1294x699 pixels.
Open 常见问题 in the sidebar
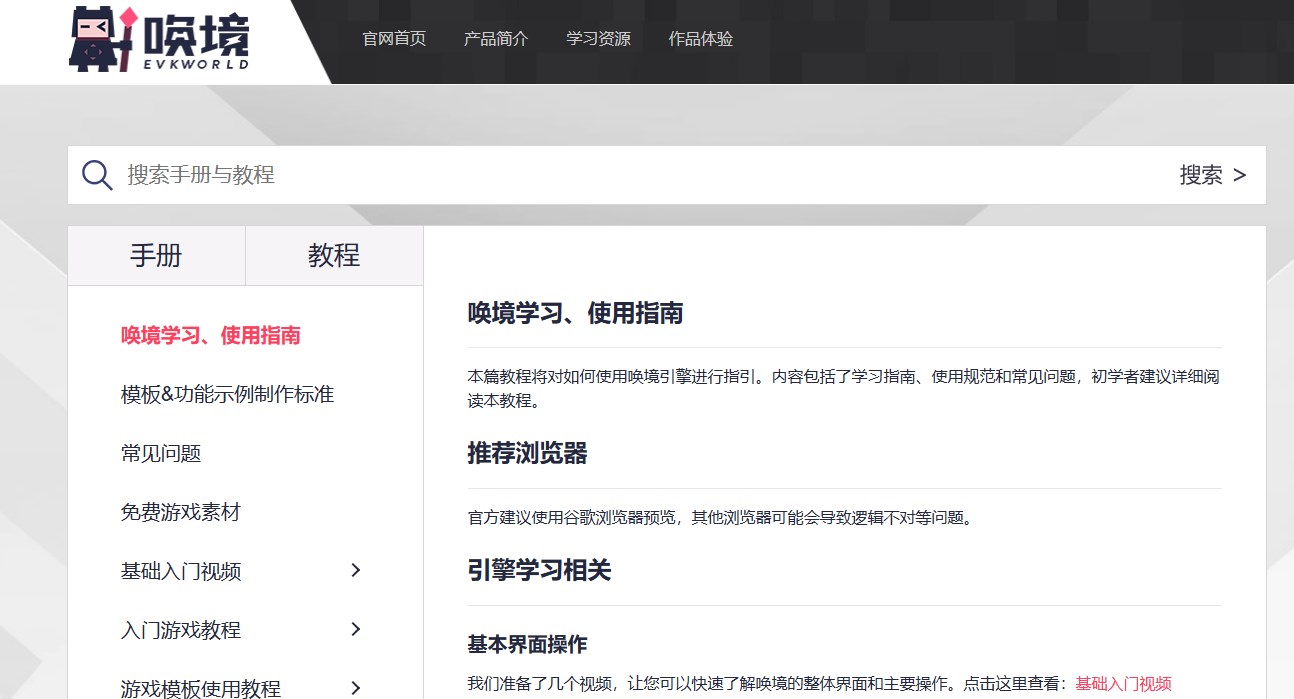coord(161,454)
